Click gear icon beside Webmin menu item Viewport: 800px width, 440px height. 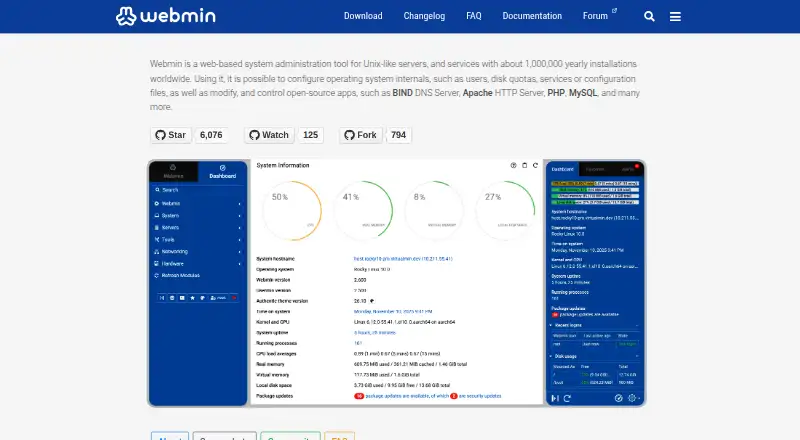(157, 203)
